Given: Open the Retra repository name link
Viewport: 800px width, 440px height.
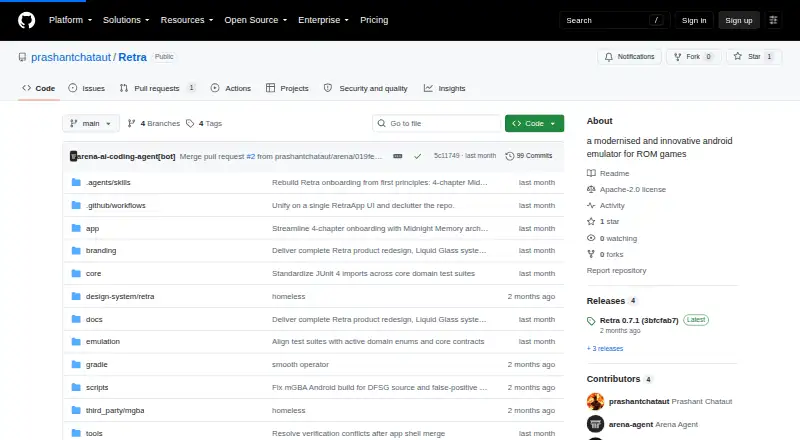Looking at the screenshot, I should tap(133, 57).
